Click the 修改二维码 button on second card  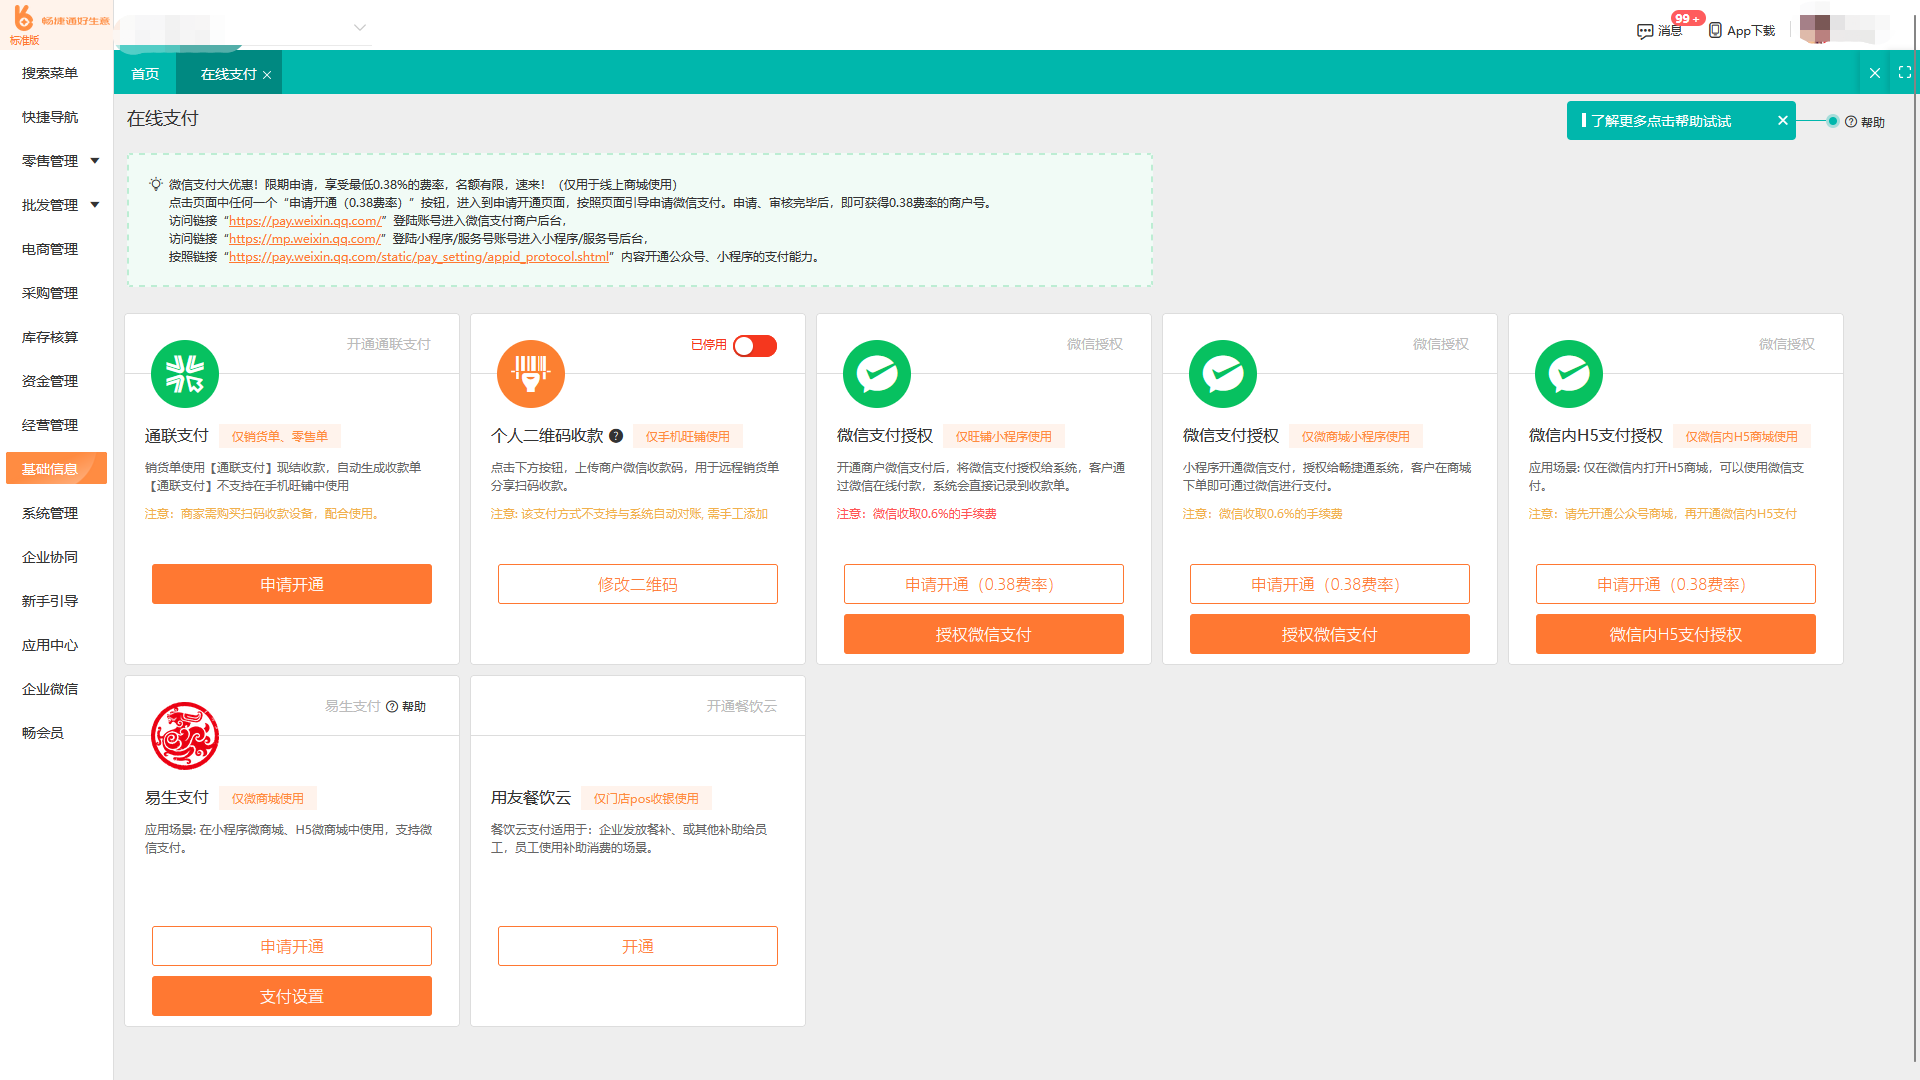tap(638, 584)
